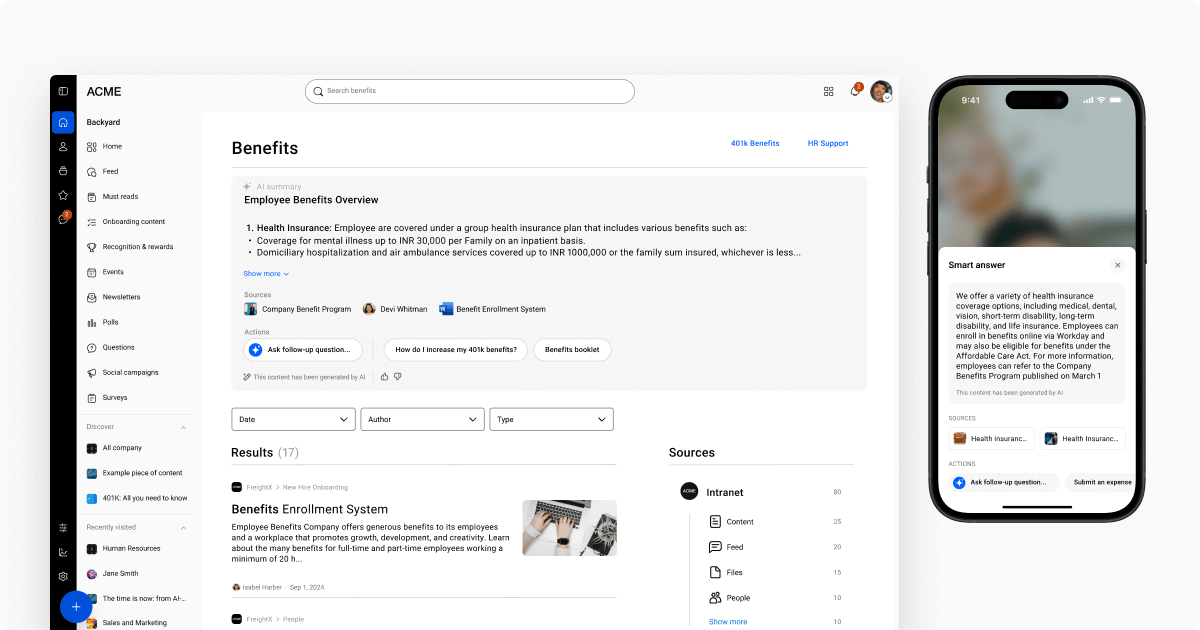Click the Search benefits field
Image resolution: width=1200 pixels, height=630 pixels.
tap(470, 91)
